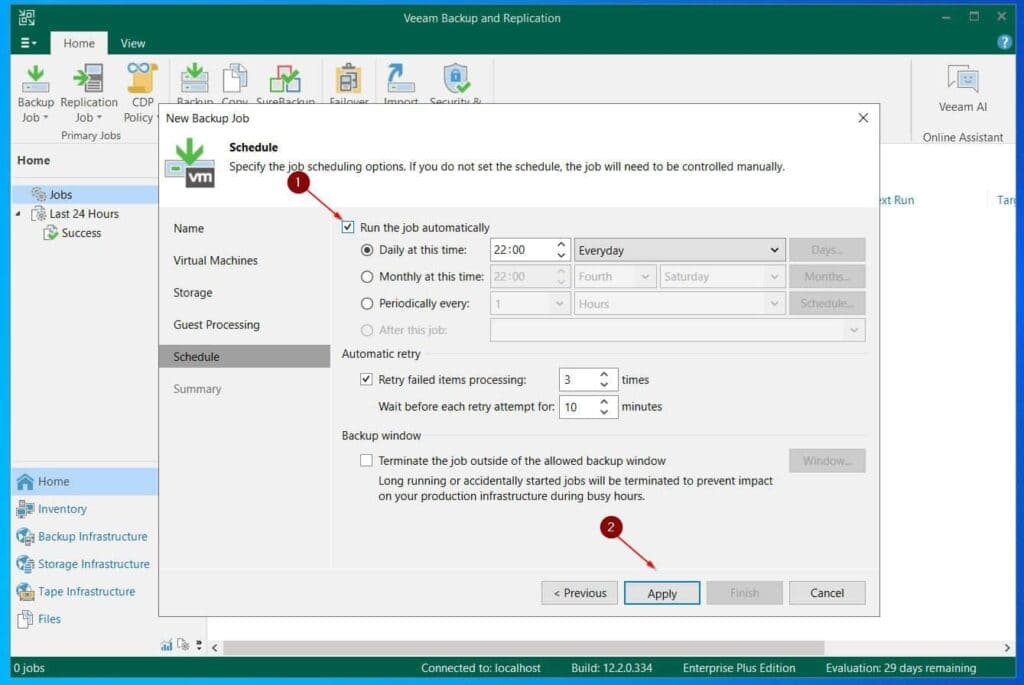Click the Previous button

[x=579, y=593]
